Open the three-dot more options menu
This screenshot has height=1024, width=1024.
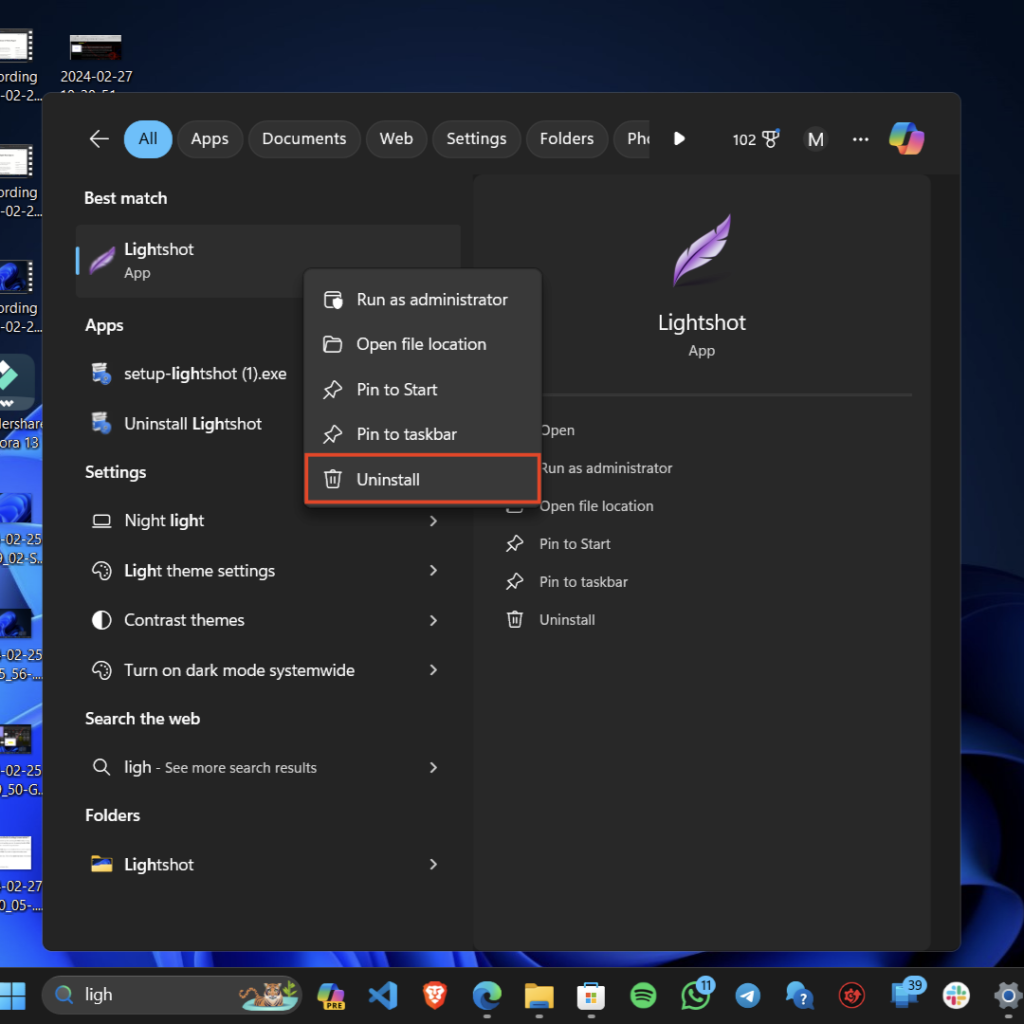coord(860,139)
